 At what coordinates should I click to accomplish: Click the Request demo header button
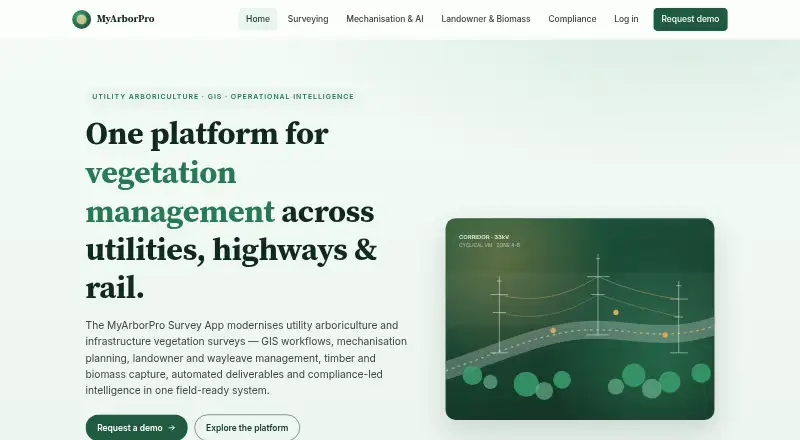690,19
